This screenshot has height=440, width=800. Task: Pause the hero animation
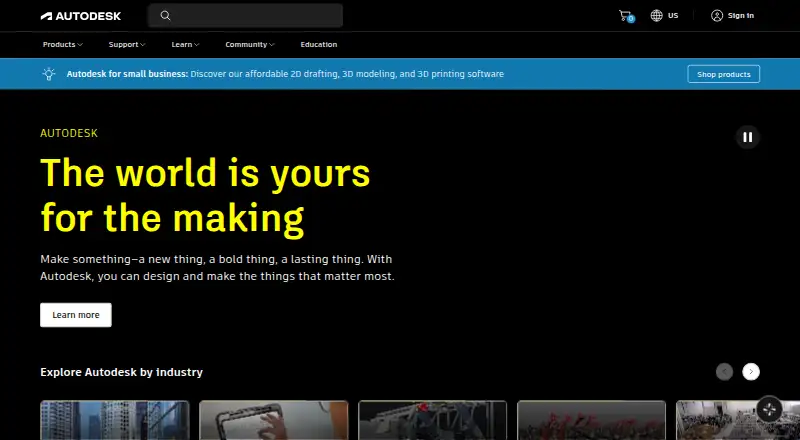(x=747, y=137)
